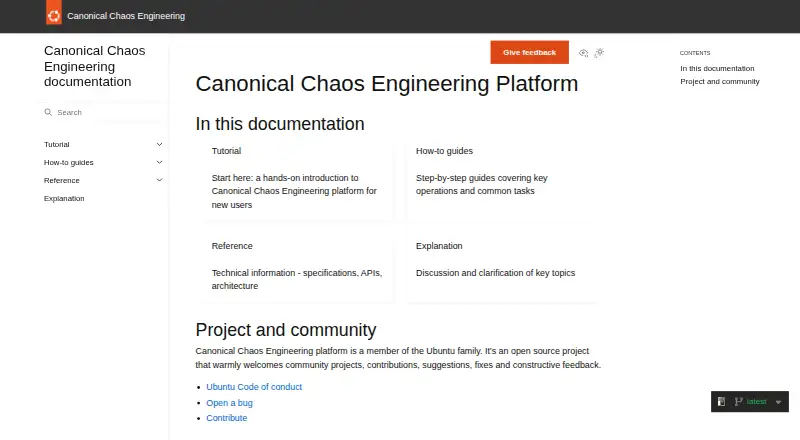Click the Canonical Chaos Engineering Platform heading
The image size is (800, 440).
(387, 84)
